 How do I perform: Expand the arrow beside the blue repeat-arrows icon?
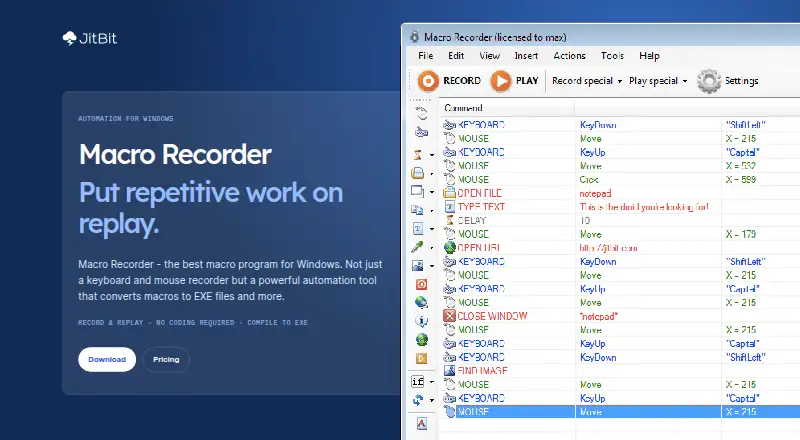[x=432, y=400]
